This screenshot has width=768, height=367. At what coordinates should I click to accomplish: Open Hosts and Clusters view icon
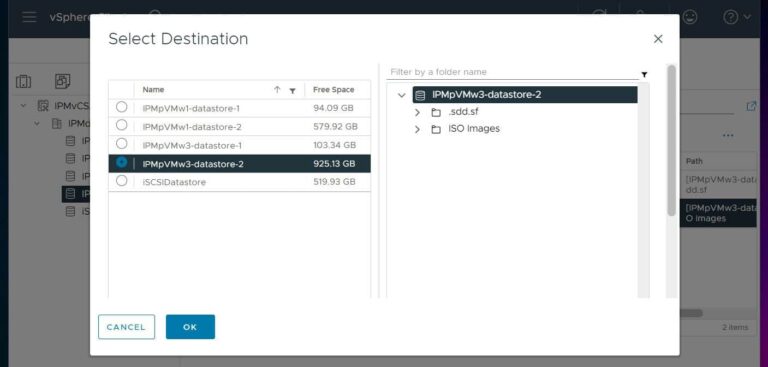tap(24, 82)
